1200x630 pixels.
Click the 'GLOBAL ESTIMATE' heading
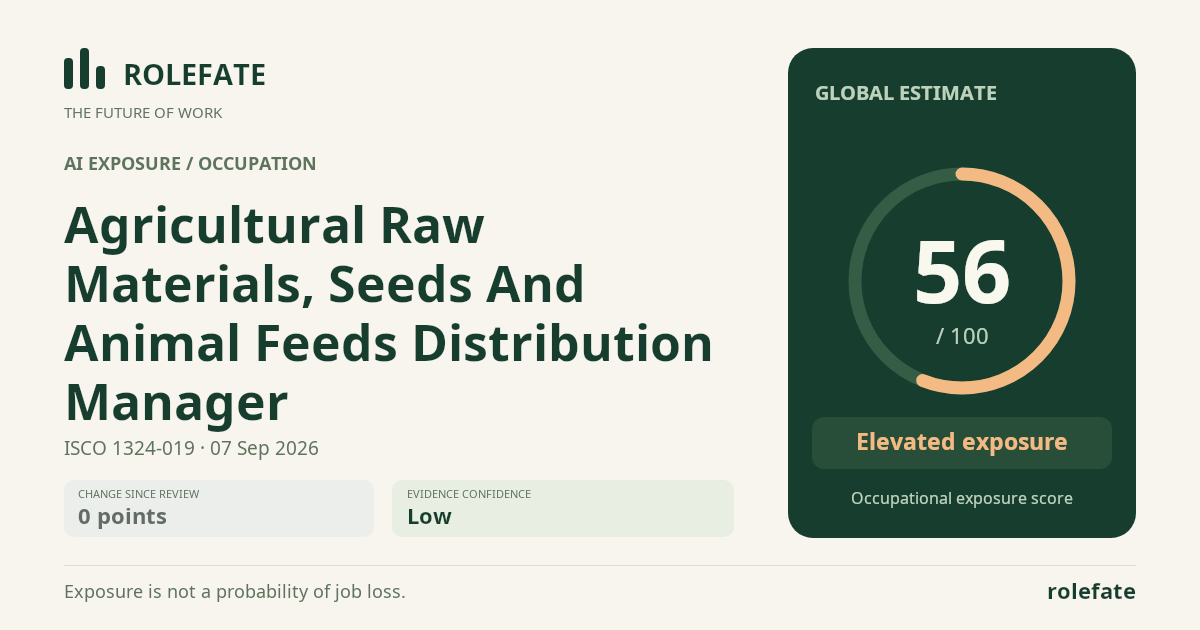906,93
